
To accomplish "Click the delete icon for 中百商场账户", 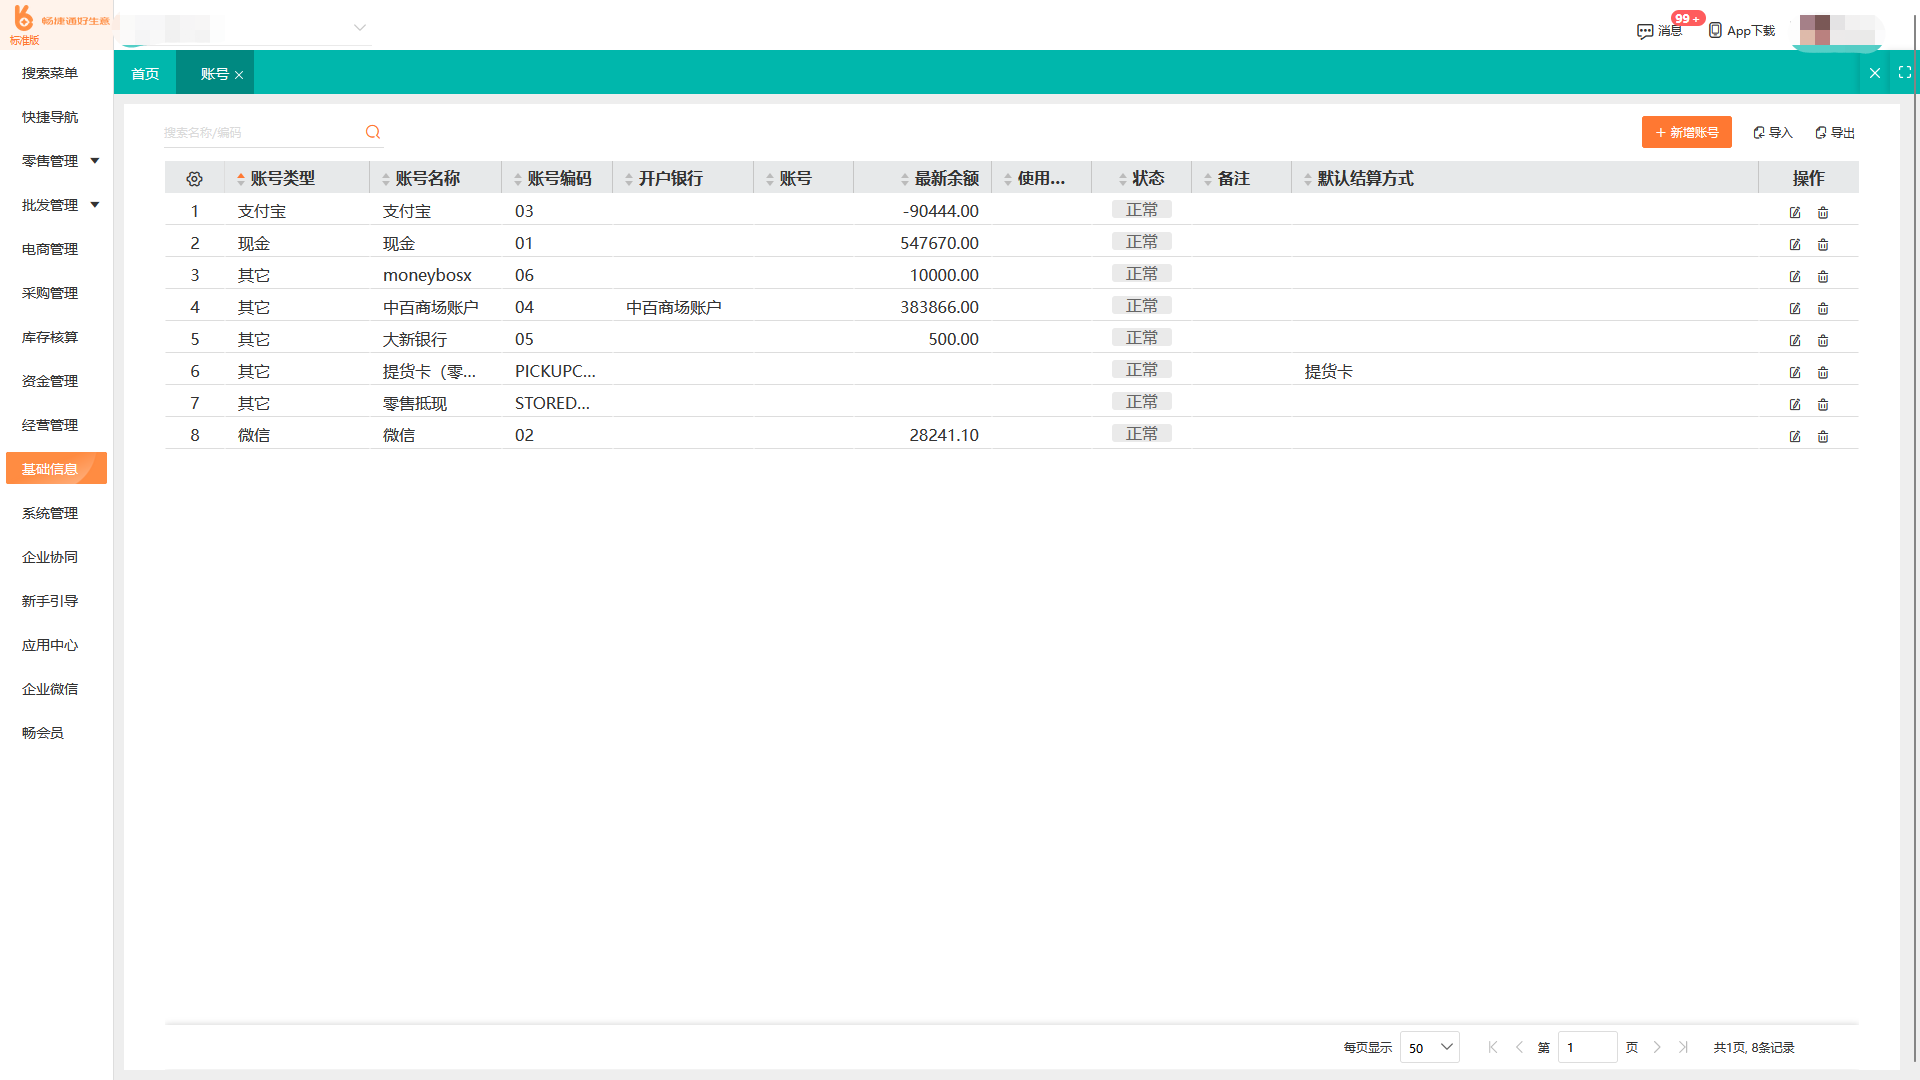I will click(x=1824, y=306).
